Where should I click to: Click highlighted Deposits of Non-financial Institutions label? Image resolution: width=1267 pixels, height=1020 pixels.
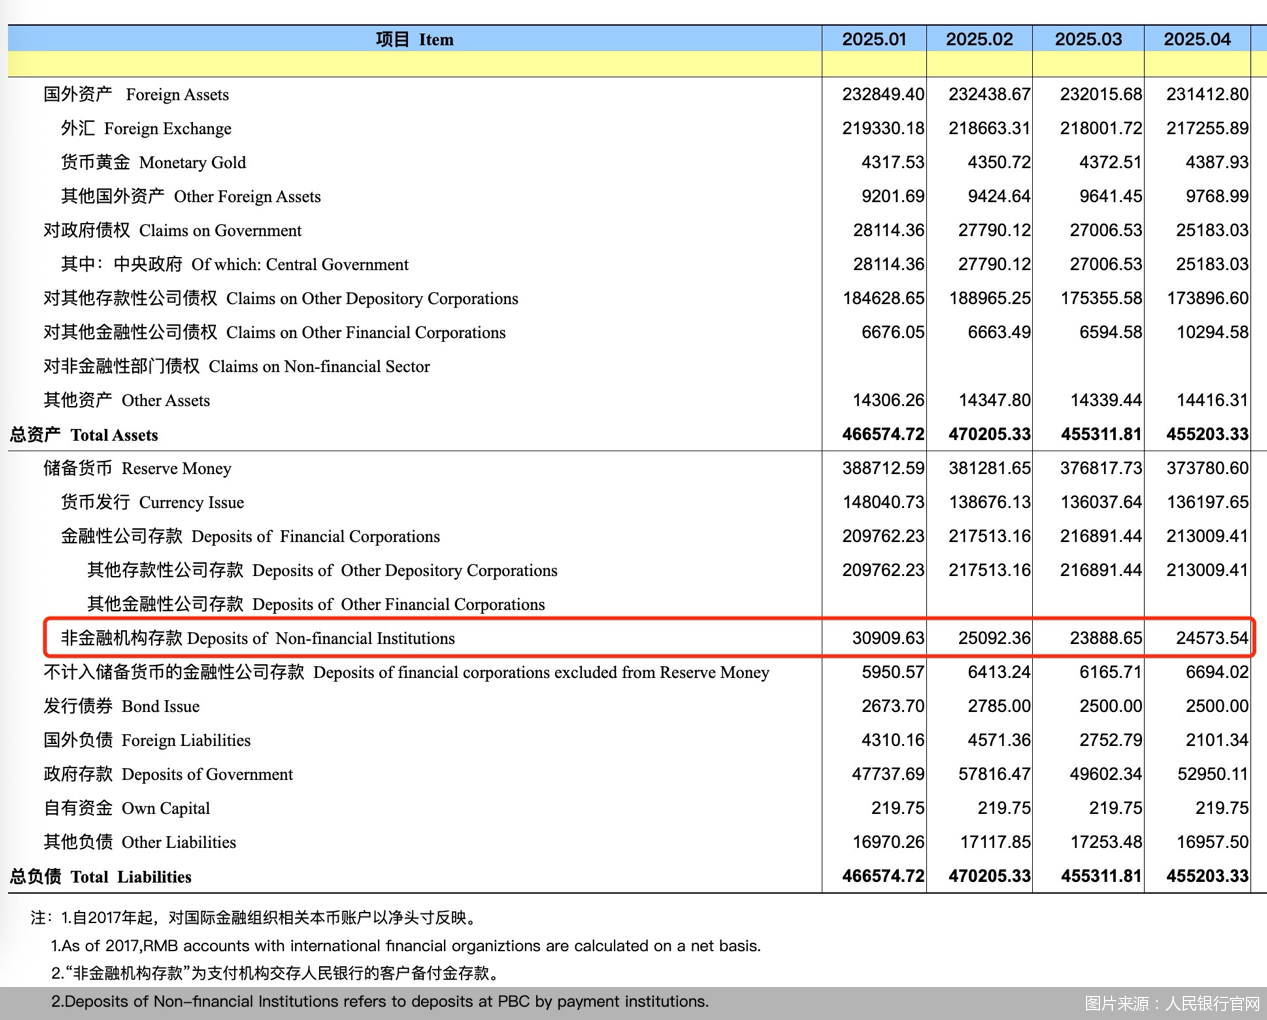coord(258,638)
